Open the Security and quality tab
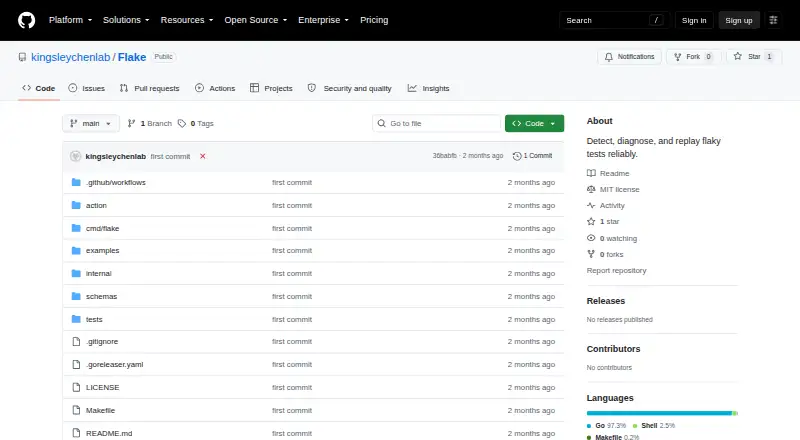The image size is (800, 440). click(x=349, y=88)
